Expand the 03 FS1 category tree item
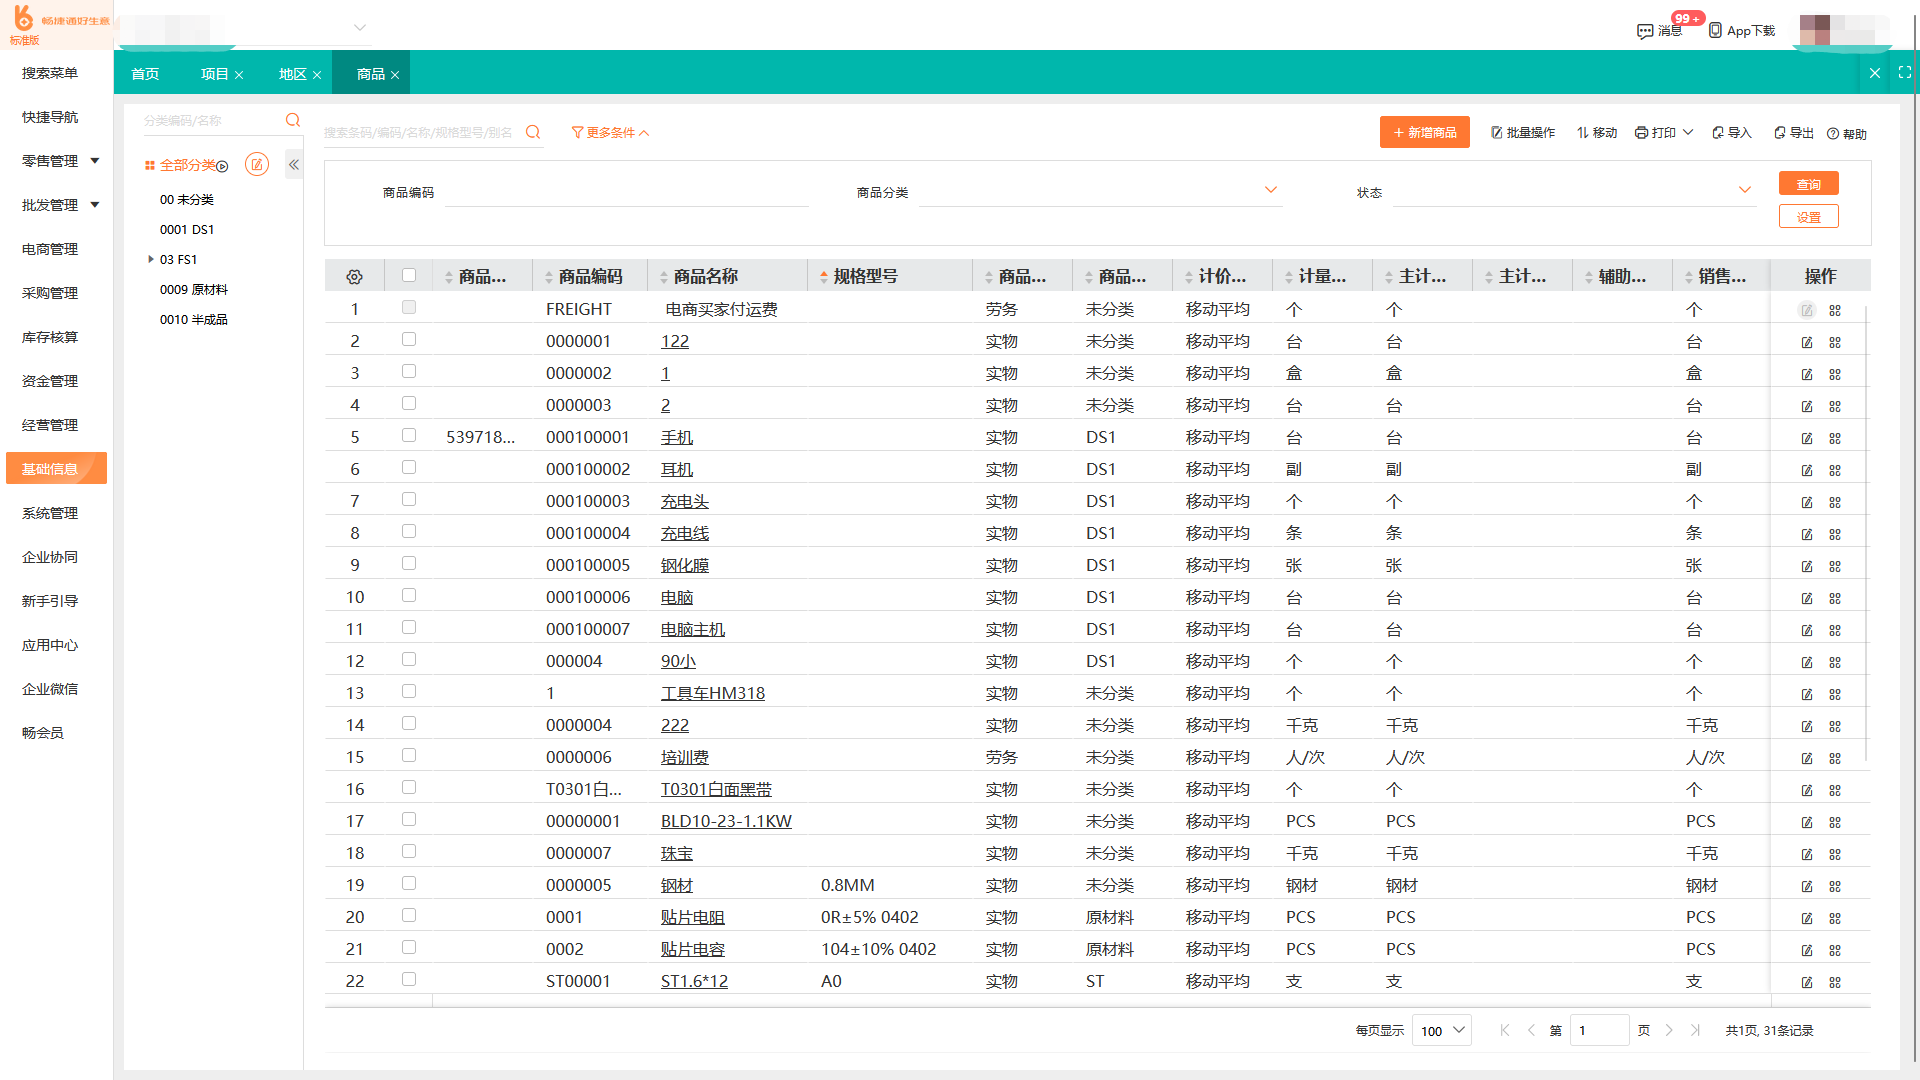The height and width of the screenshot is (1080, 1920). coord(149,258)
